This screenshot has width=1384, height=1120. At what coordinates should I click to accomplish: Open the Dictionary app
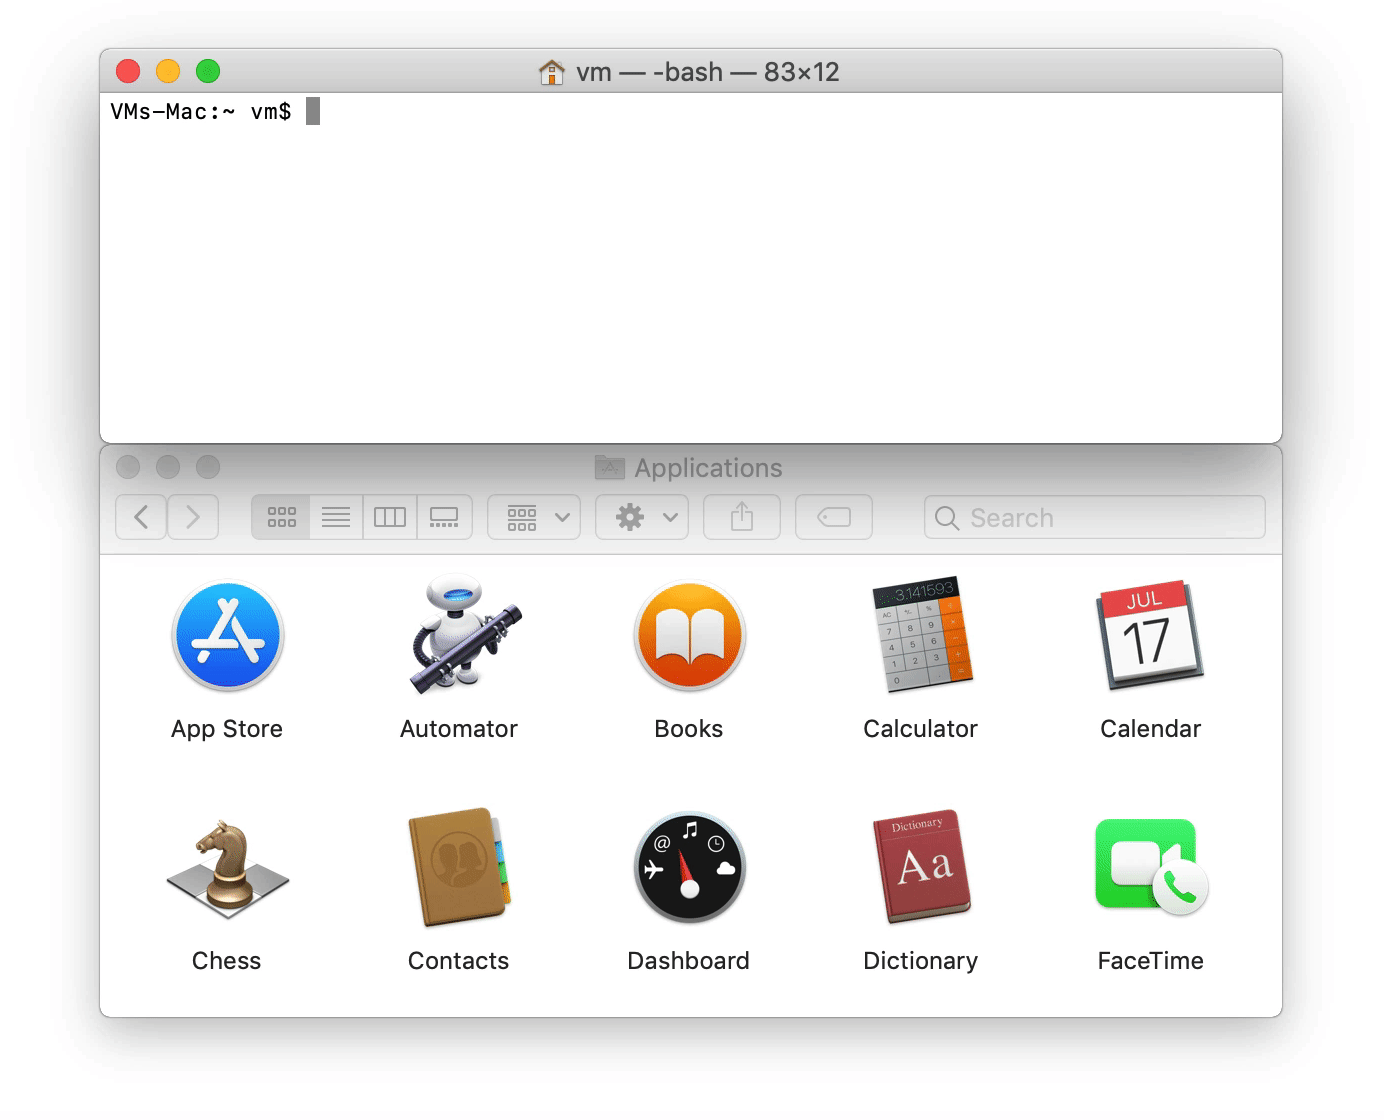pos(920,868)
